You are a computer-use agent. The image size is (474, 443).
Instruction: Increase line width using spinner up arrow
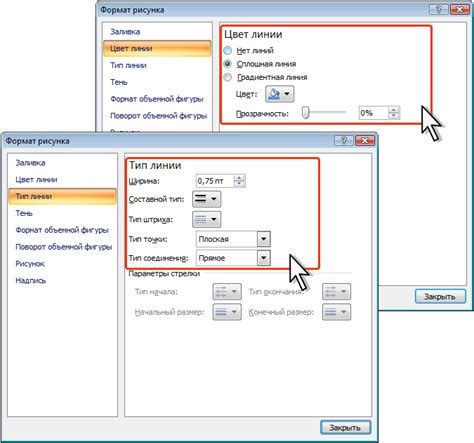(239, 178)
